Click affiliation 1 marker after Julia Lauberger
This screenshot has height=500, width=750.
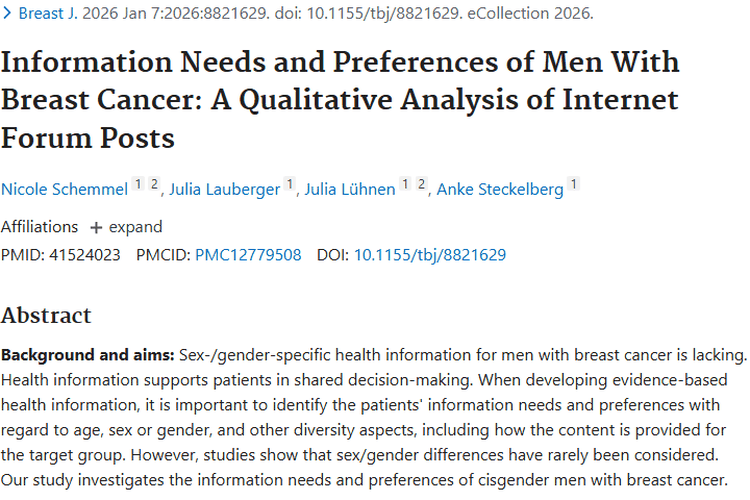(x=289, y=184)
